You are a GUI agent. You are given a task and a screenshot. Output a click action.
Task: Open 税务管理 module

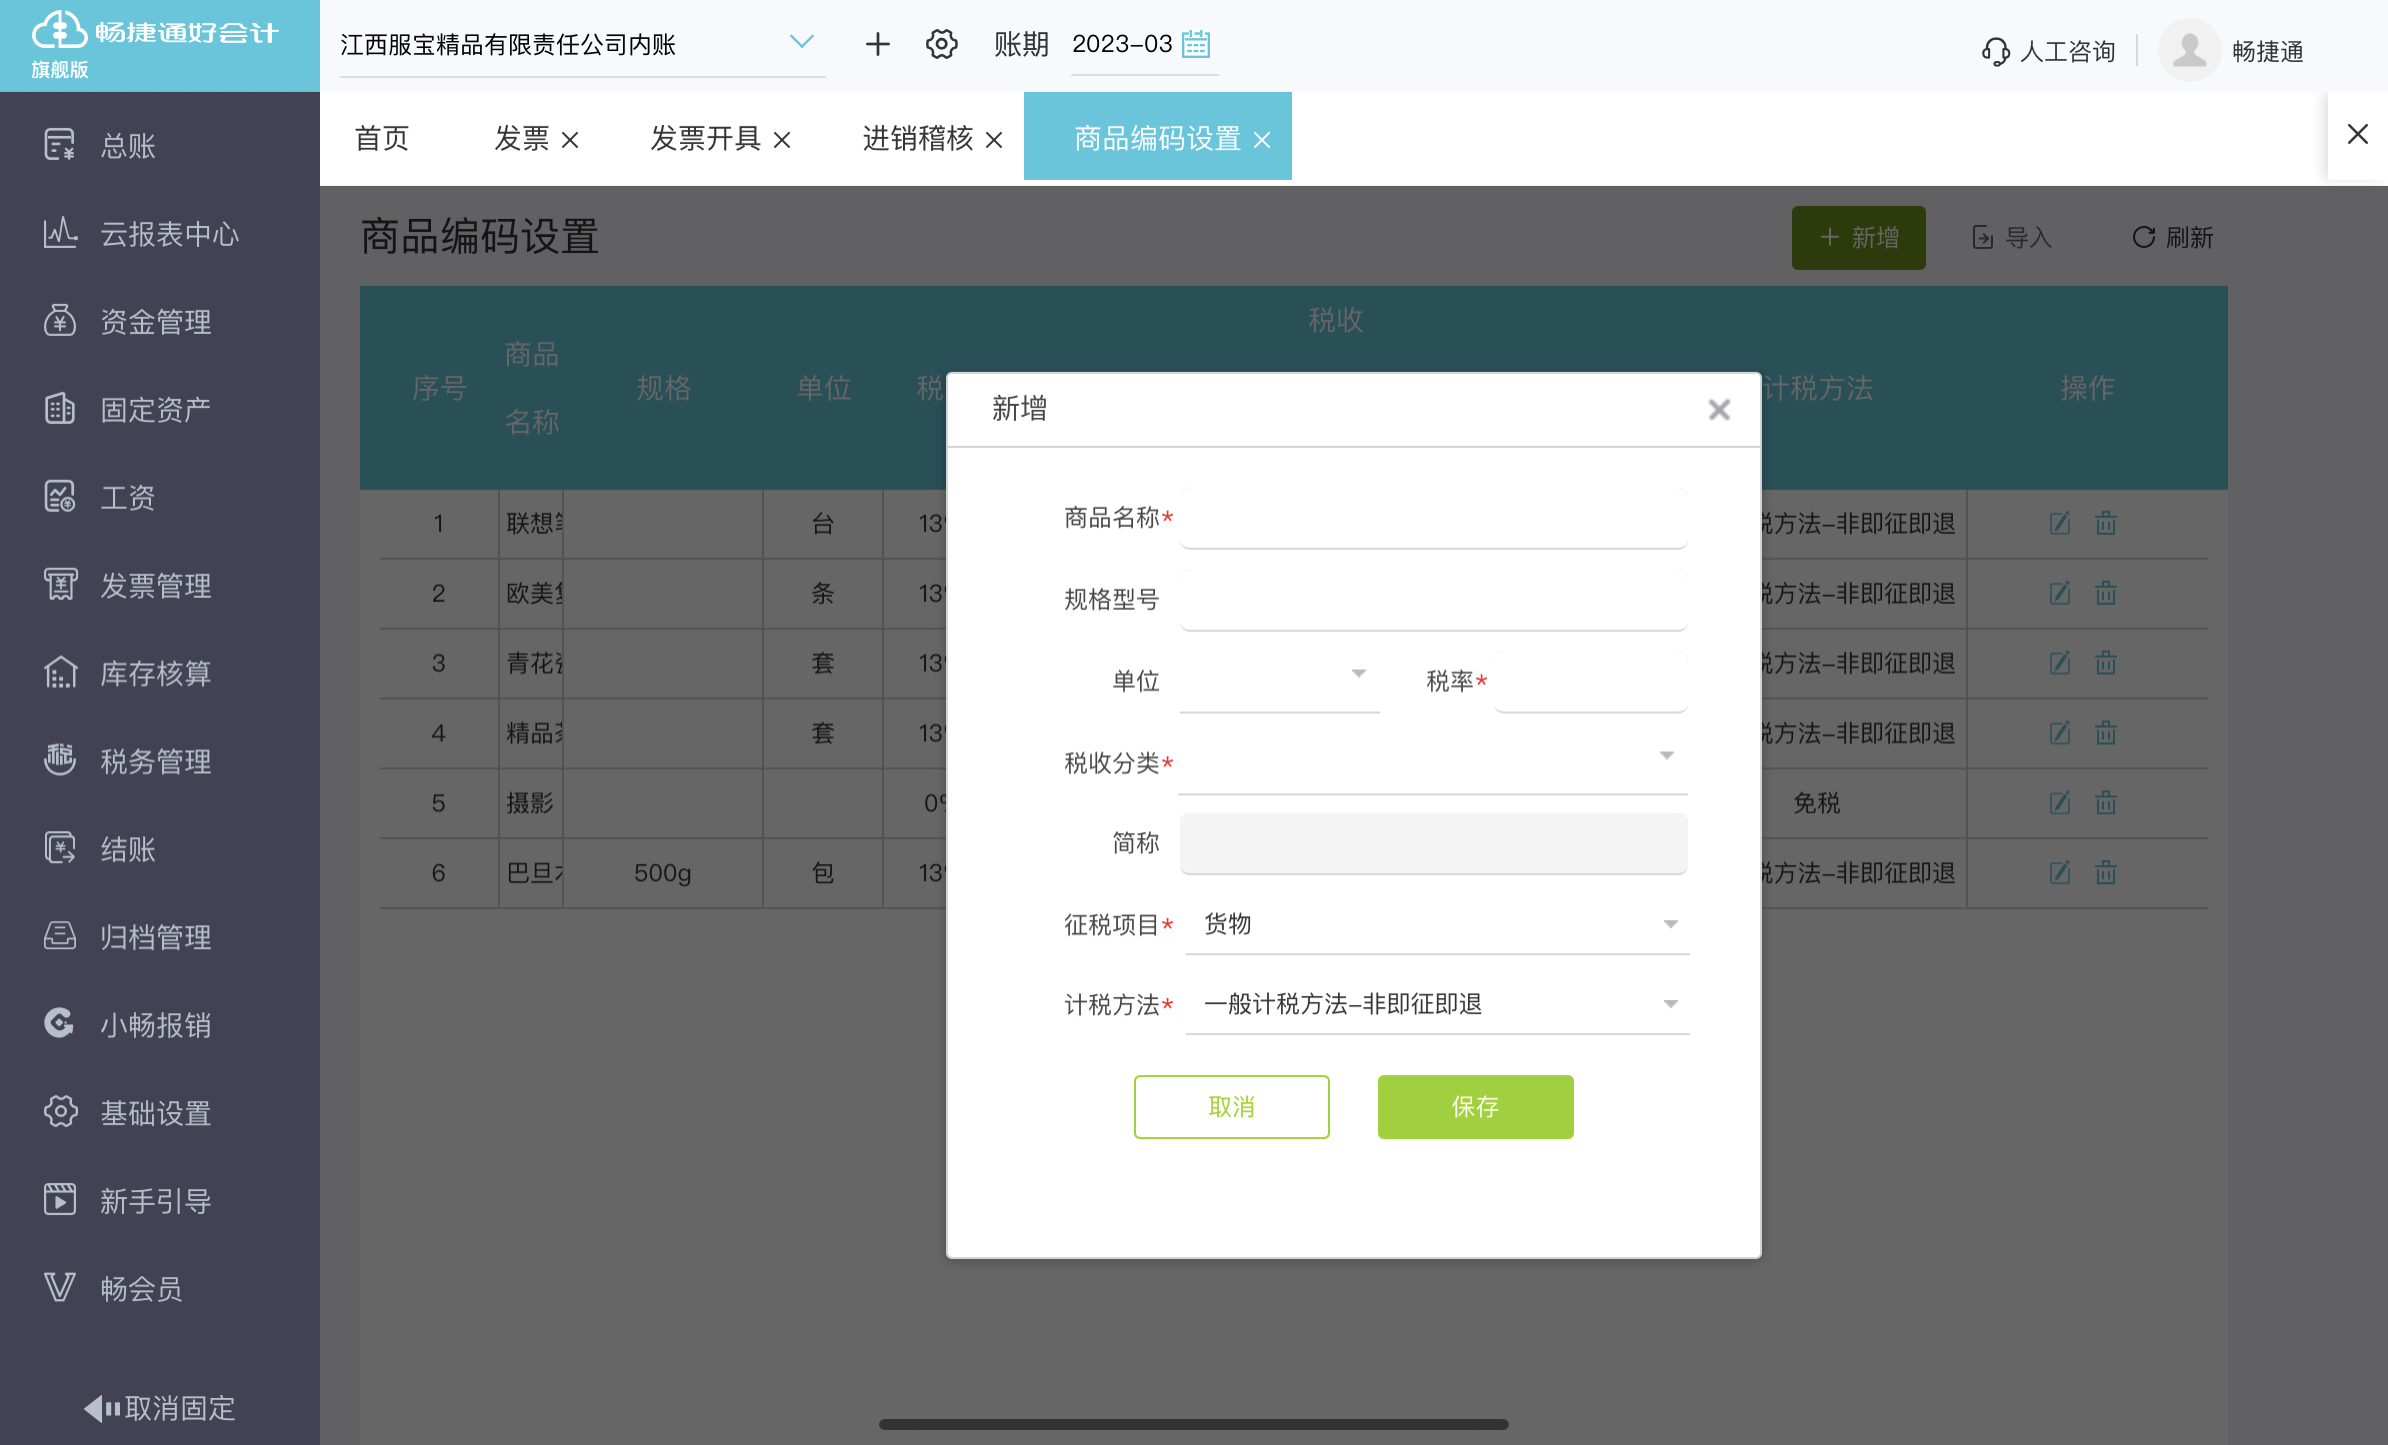click(154, 761)
